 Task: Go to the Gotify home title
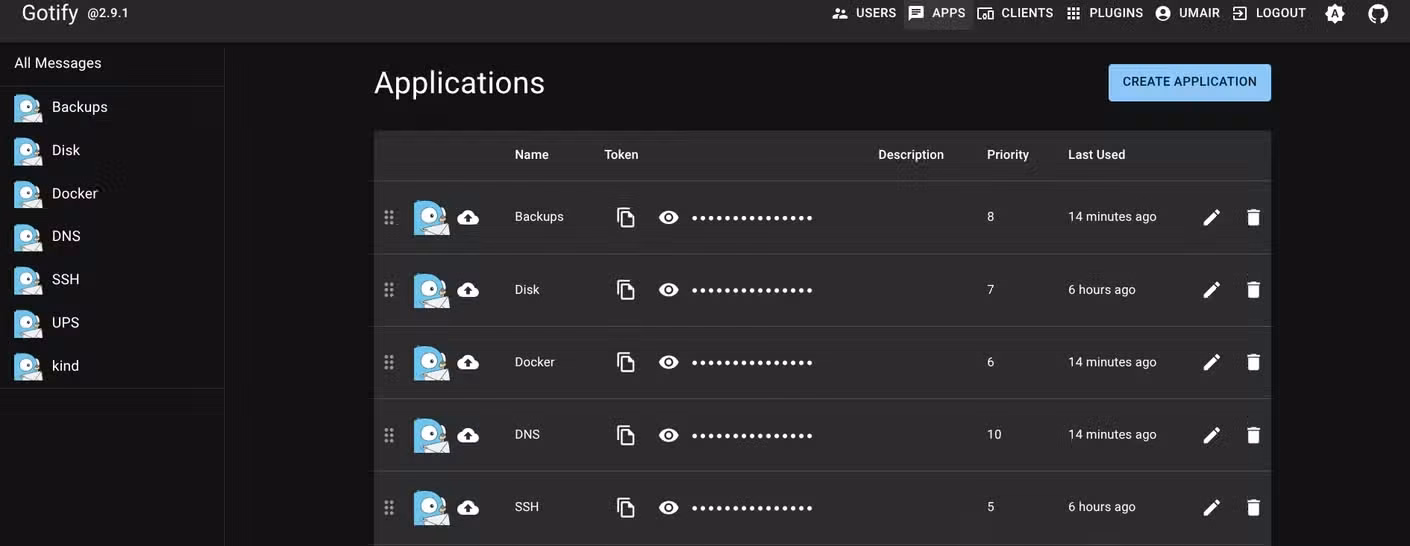pos(50,13)
